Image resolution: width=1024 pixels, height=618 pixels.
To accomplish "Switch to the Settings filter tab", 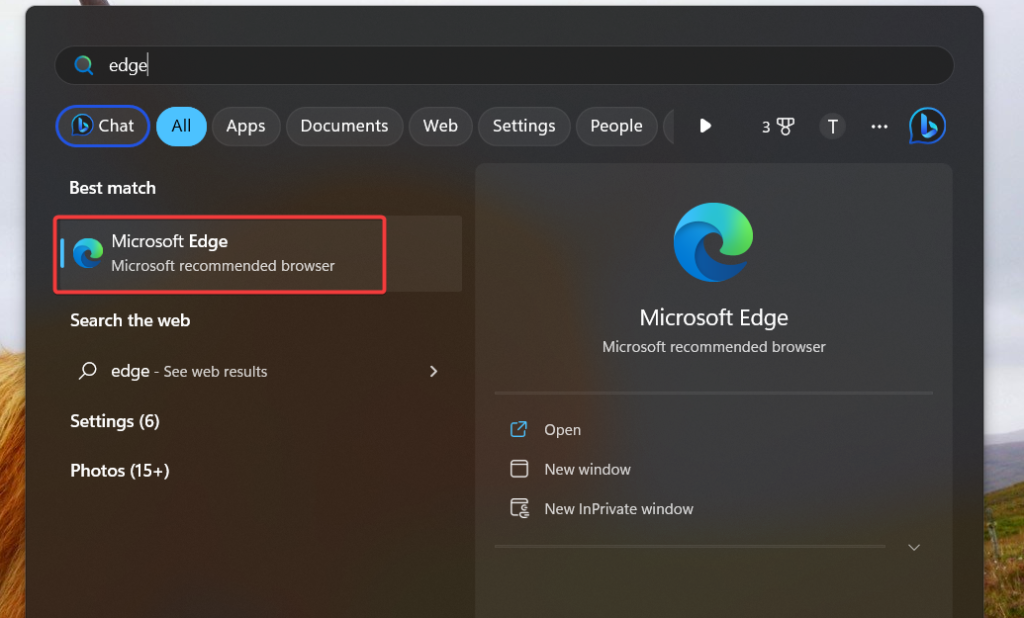I will 524,126.
